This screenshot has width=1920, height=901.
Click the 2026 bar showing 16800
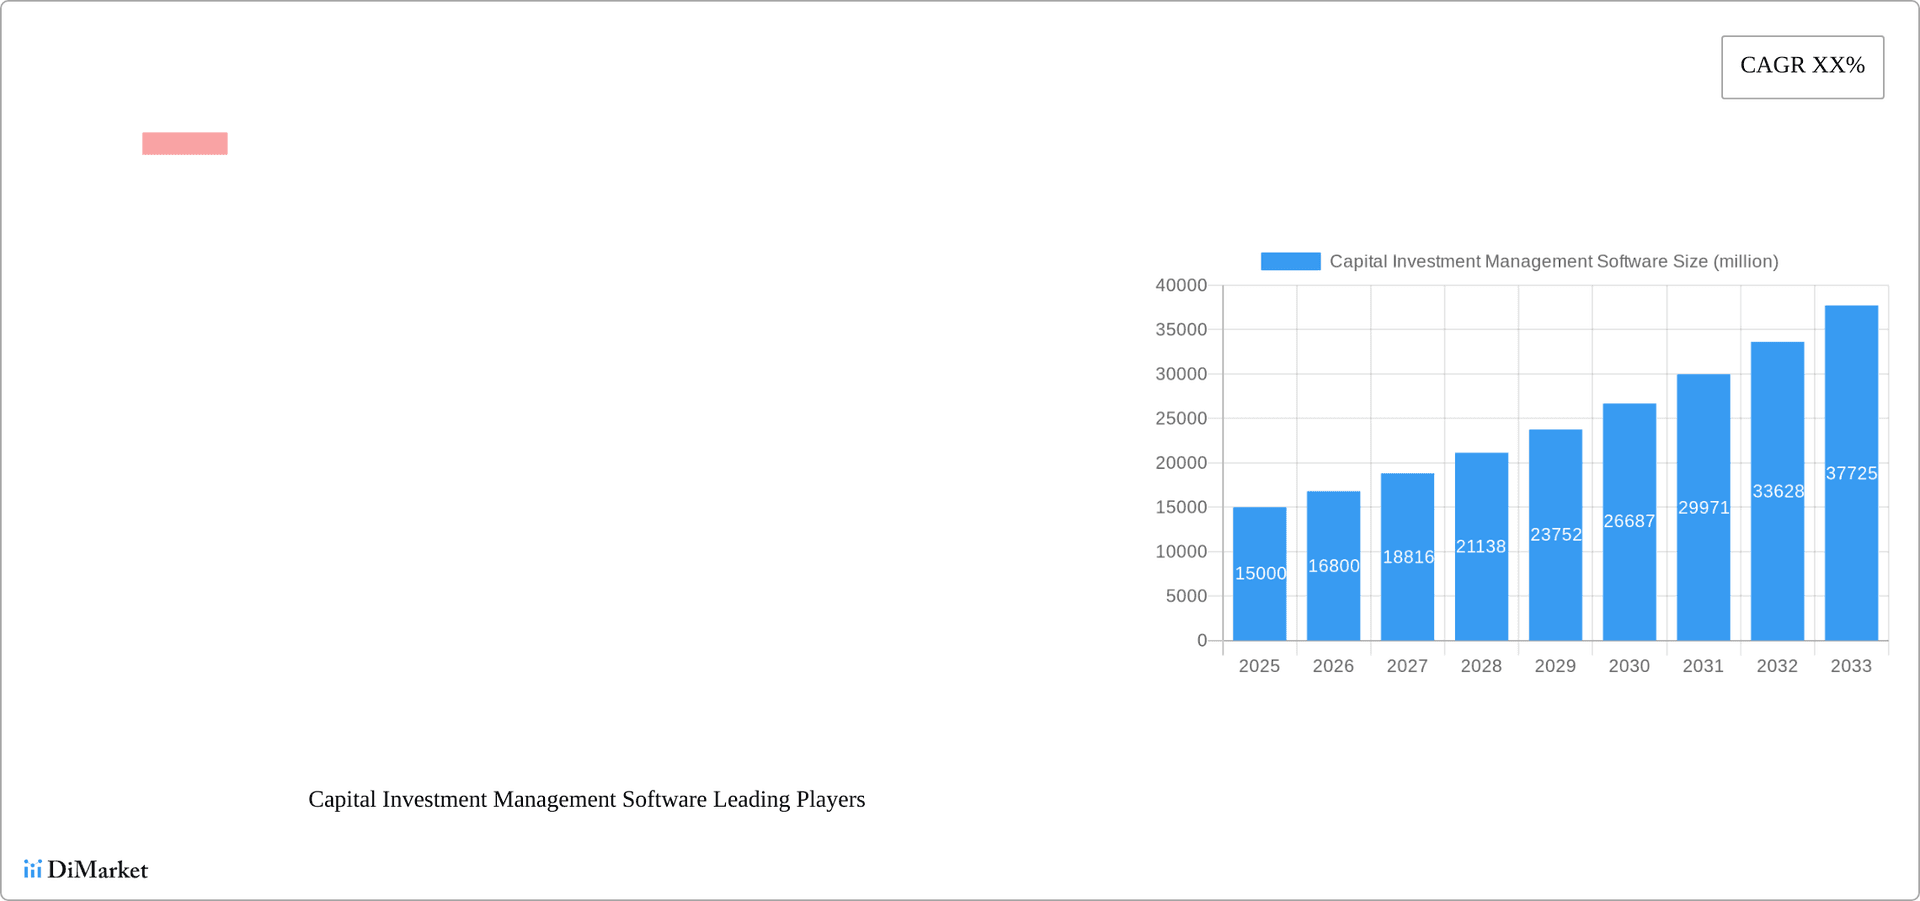[x=1333, y=565]
